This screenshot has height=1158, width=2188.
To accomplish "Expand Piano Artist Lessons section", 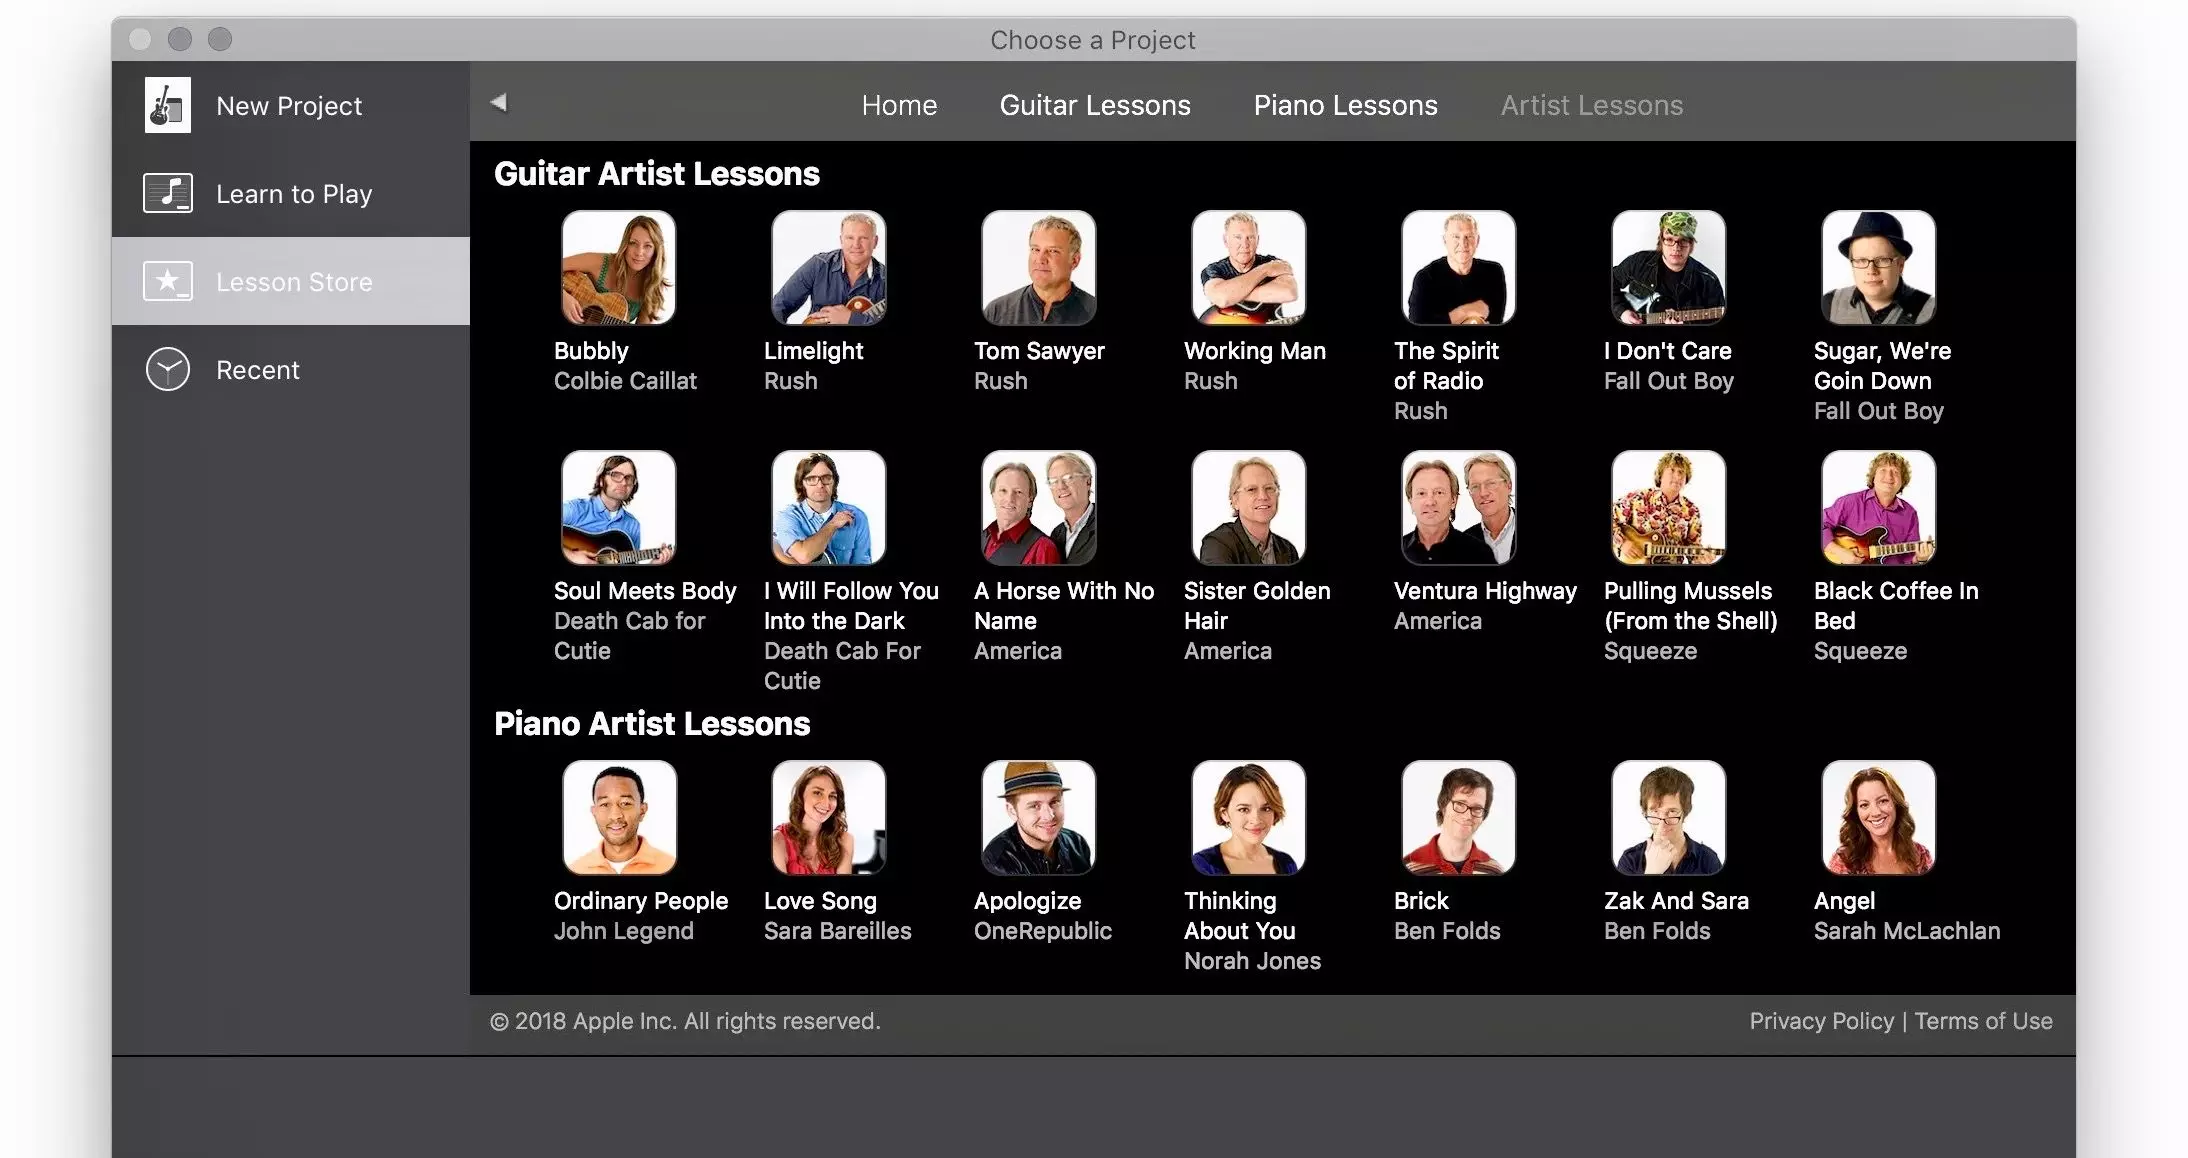I will pos(653,722).
